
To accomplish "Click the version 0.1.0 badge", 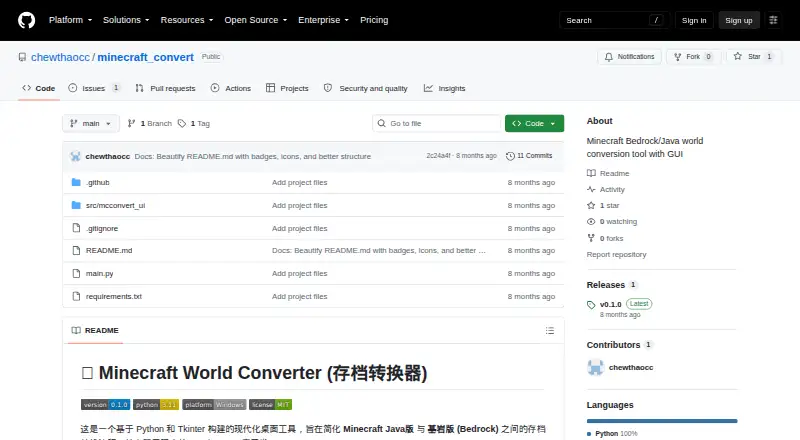I will point(105,404).
